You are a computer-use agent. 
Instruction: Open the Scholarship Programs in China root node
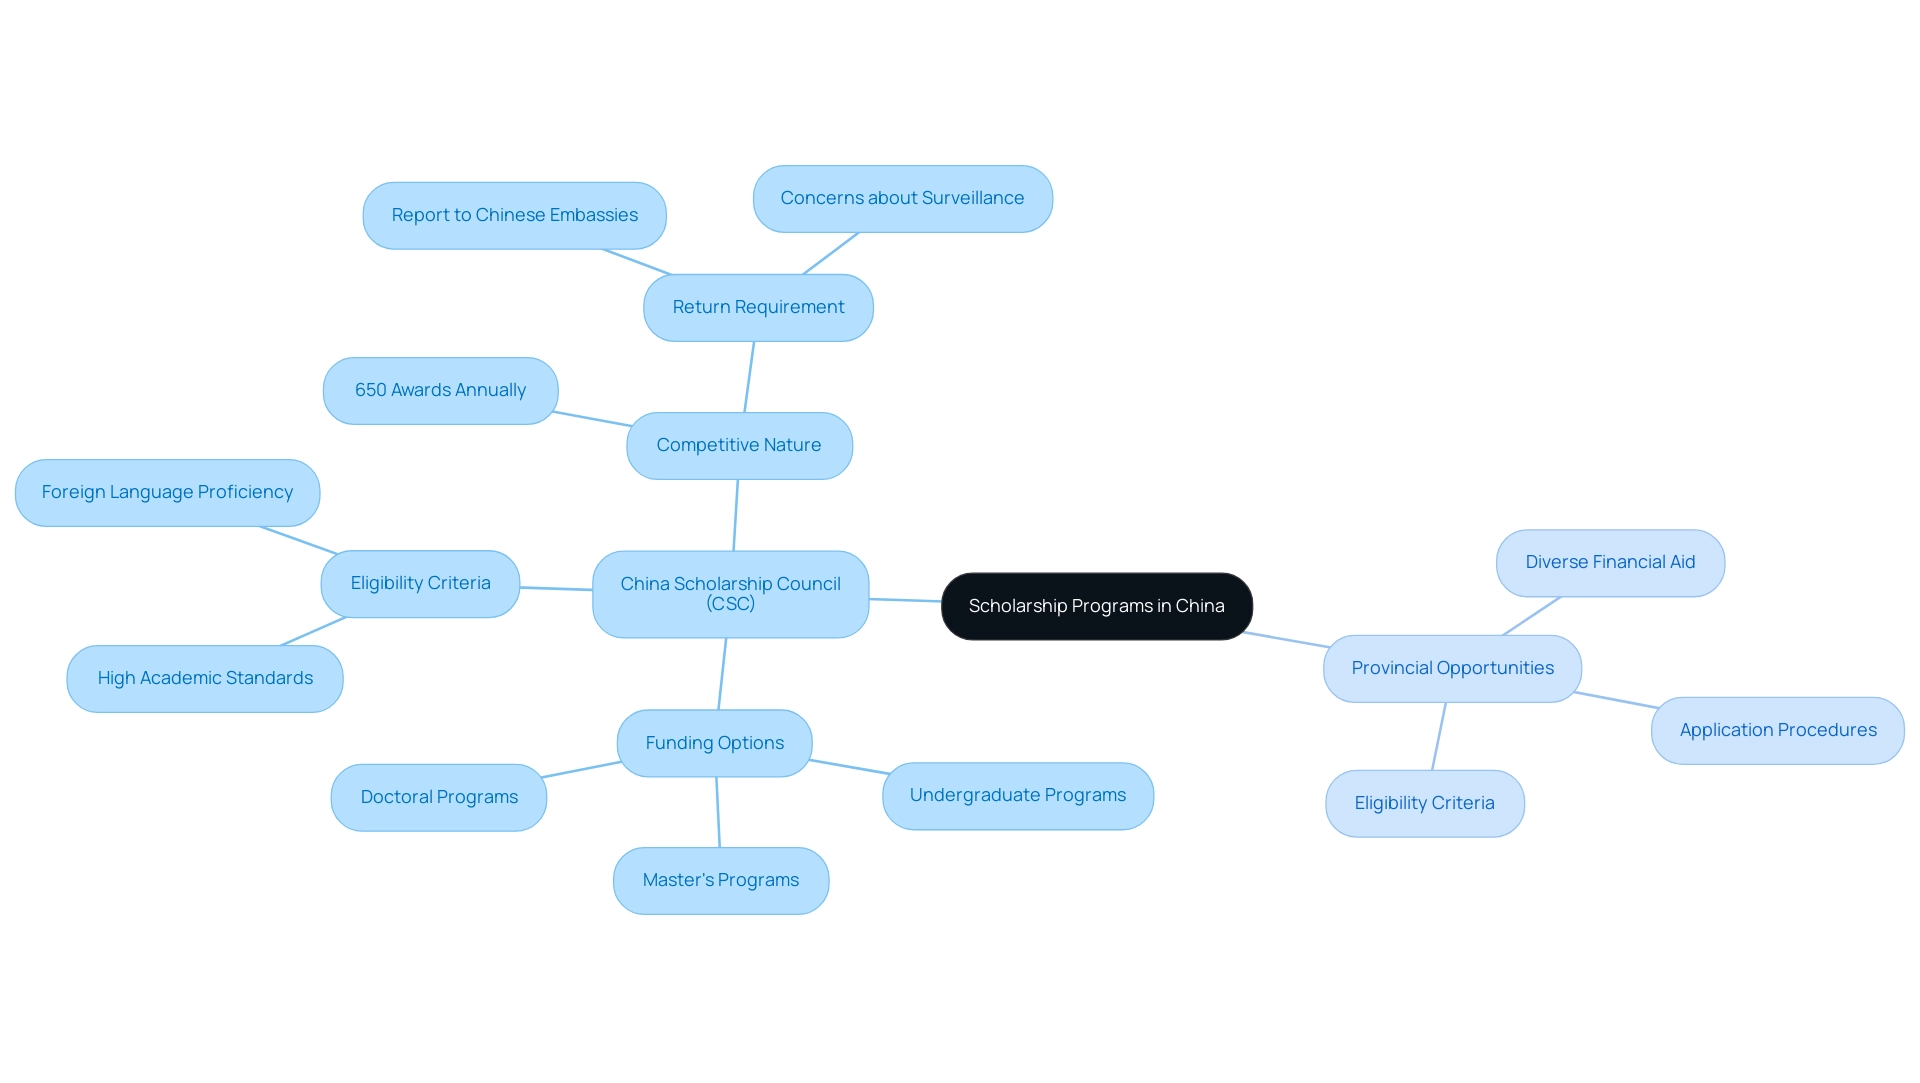(1096, 605)
